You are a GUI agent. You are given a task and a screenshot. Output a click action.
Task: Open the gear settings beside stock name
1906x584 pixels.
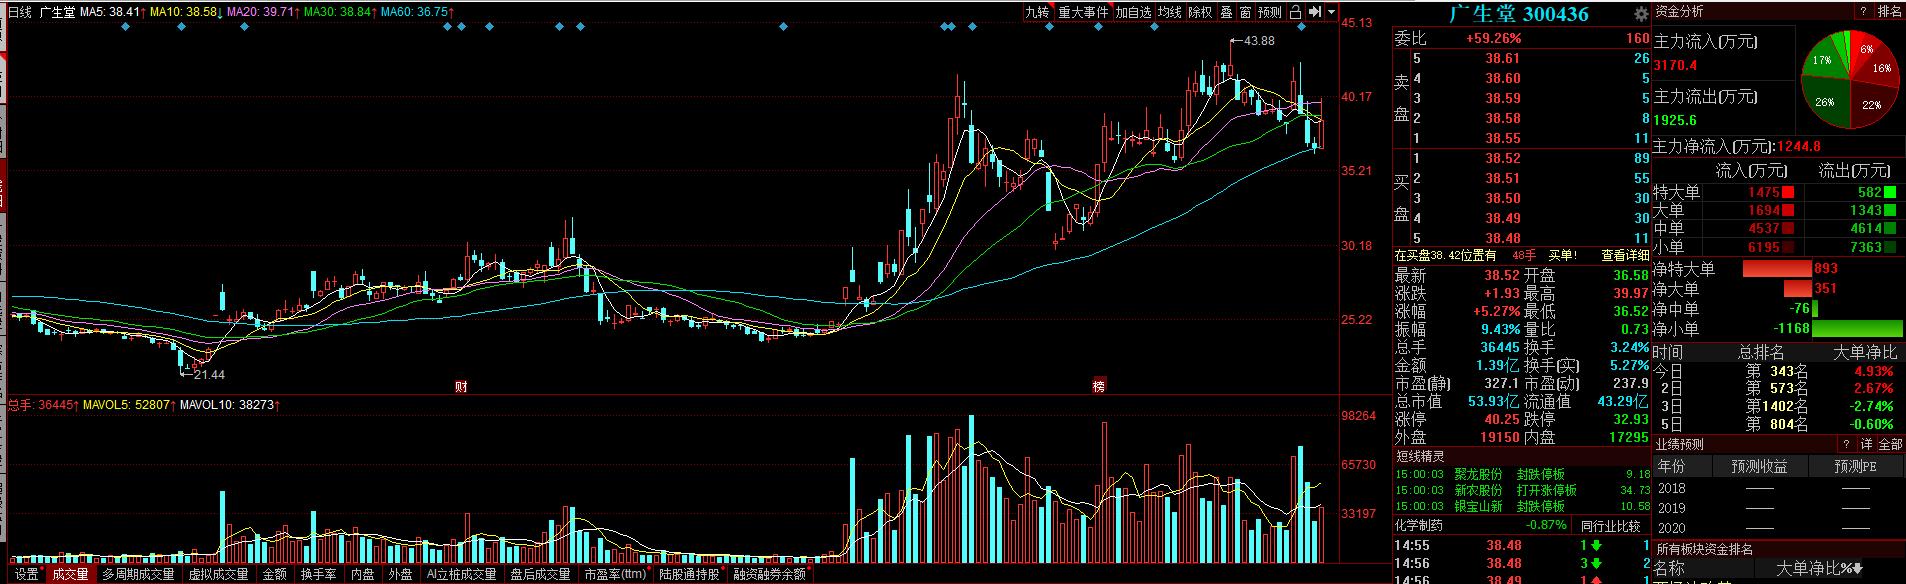point(1640,14)
